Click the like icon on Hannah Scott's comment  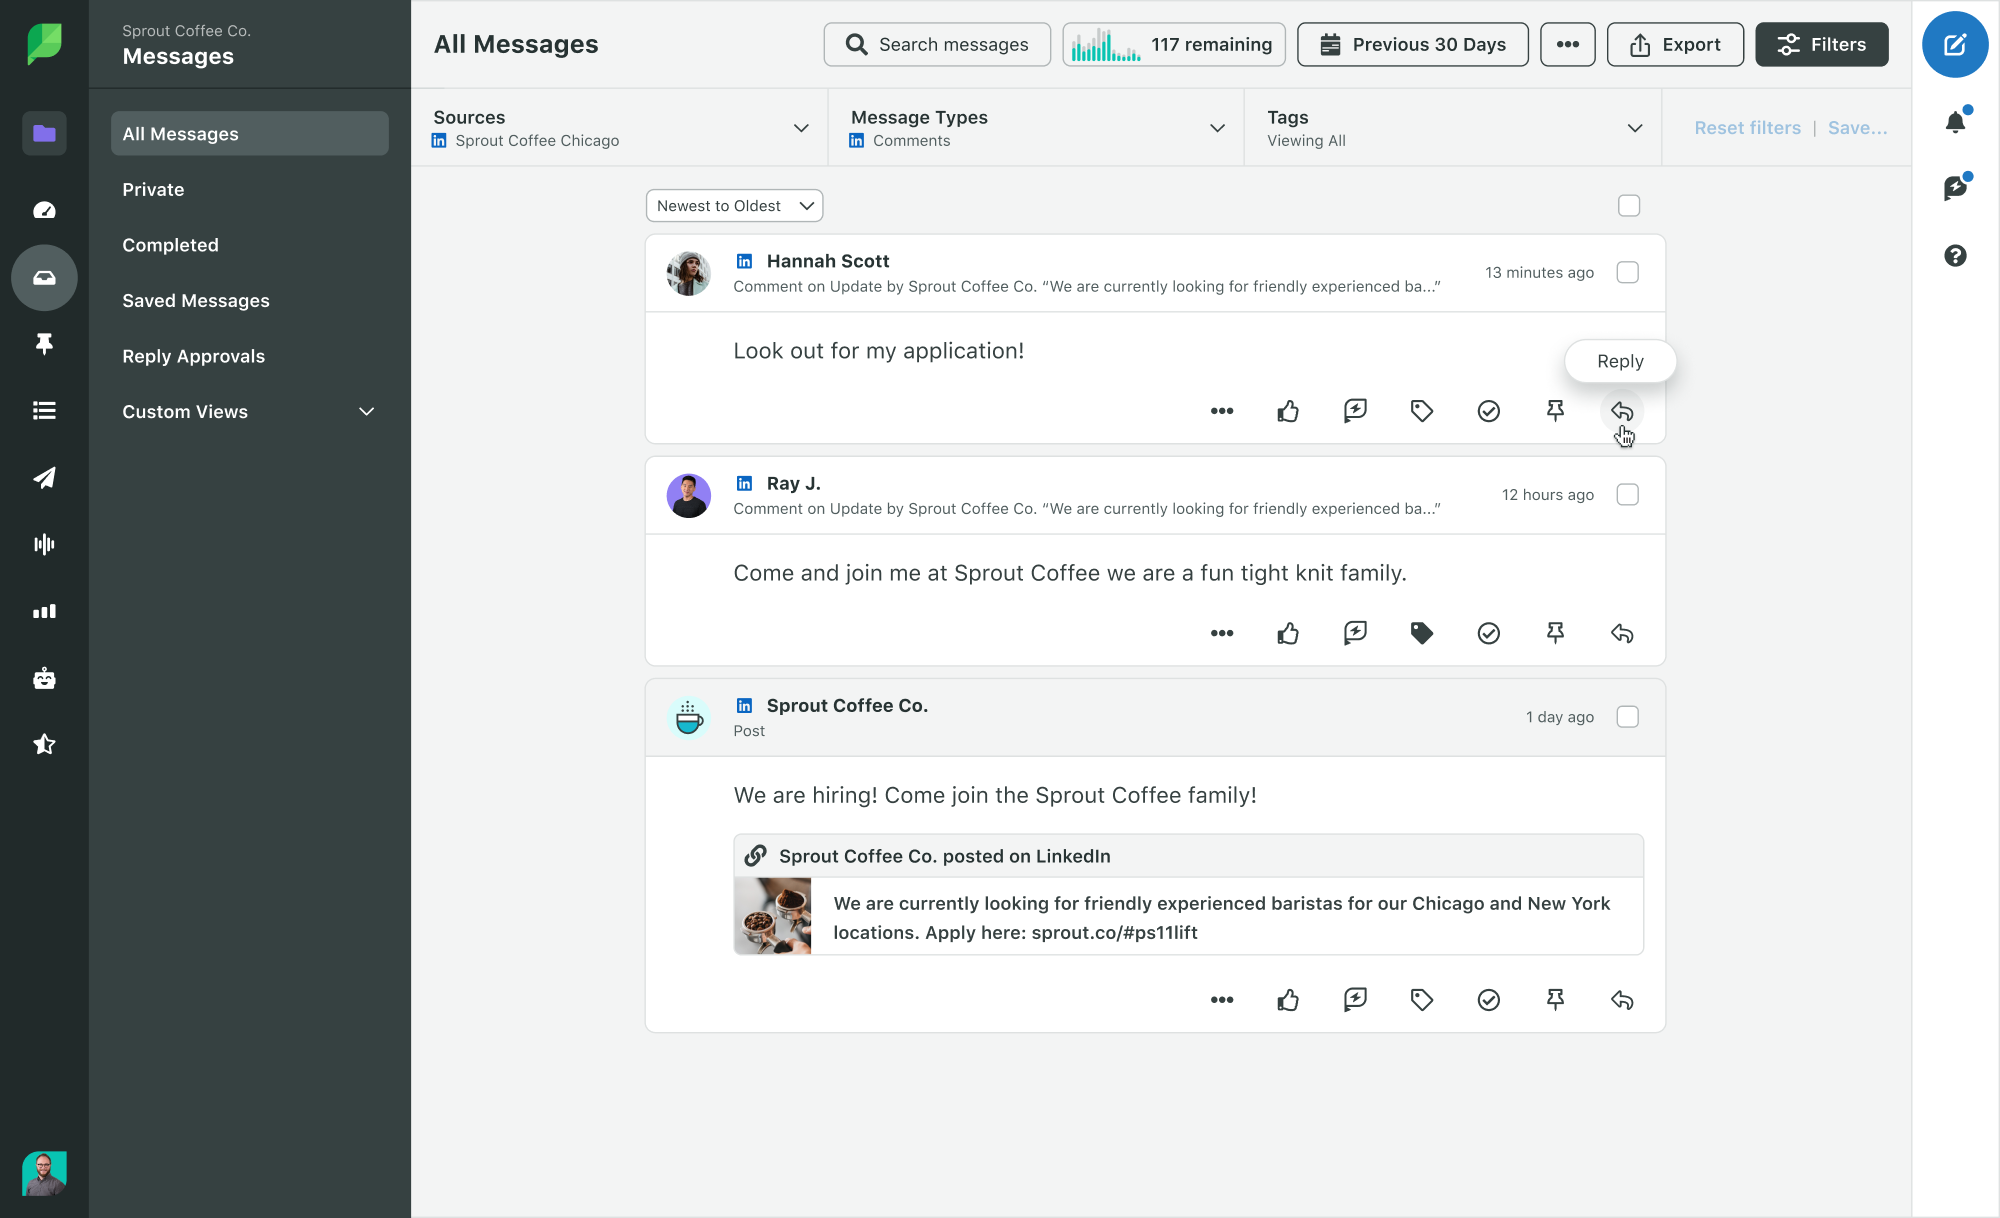pos(1289,411)
